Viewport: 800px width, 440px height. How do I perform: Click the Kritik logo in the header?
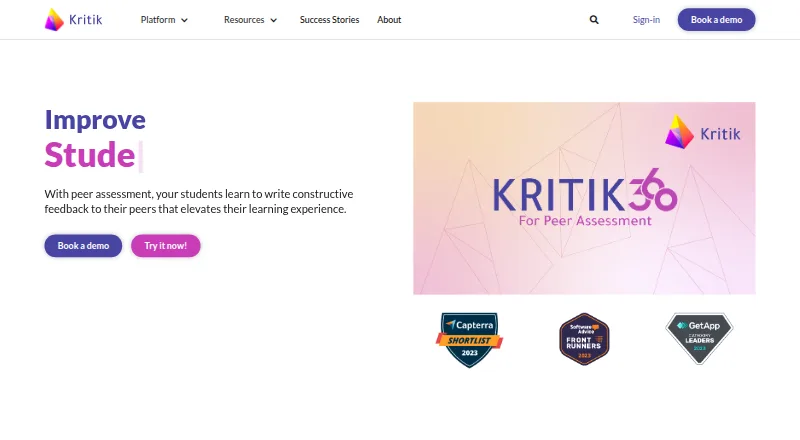point(73,19)
